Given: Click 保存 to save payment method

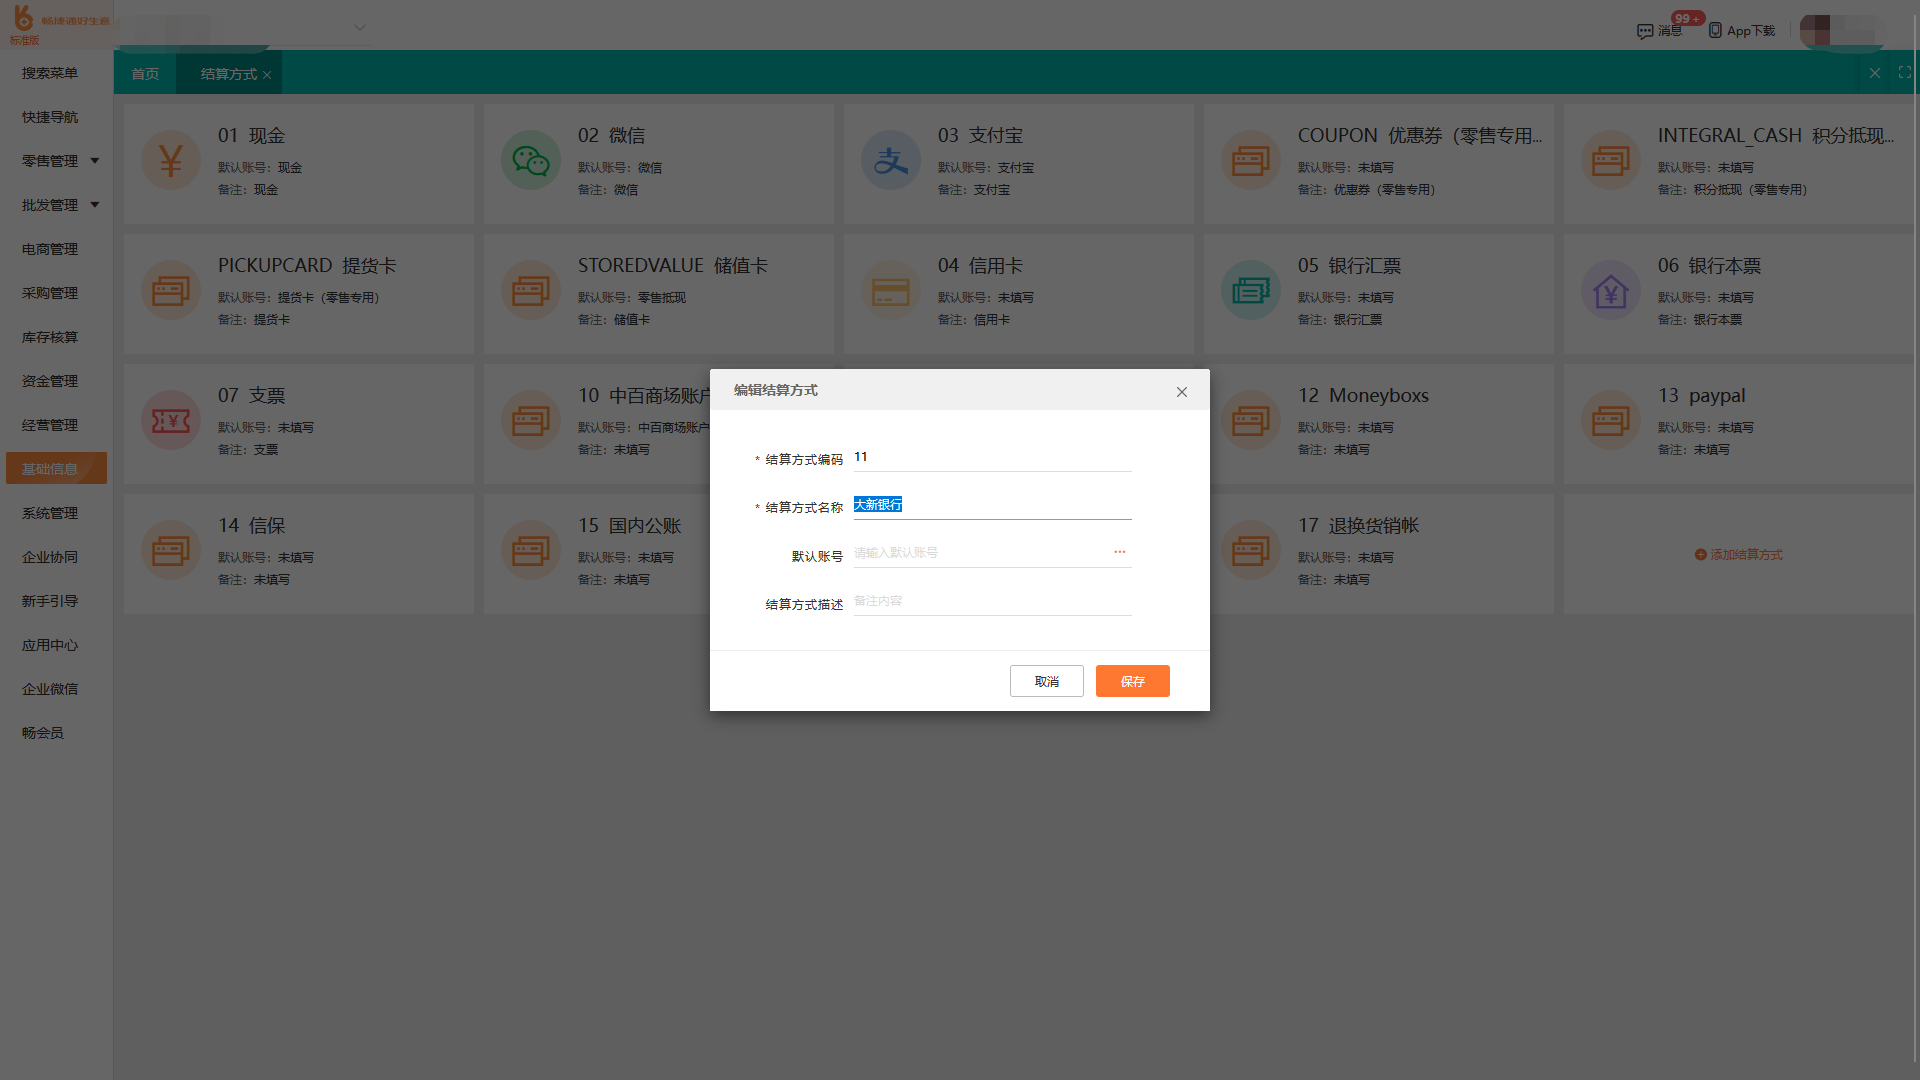Looking at the screenshot, I should click(x=1131, y=680).
